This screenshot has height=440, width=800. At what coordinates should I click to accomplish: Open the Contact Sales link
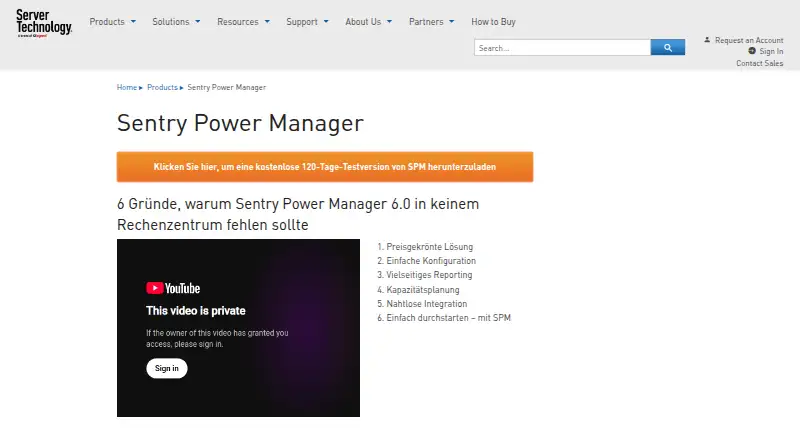click(x=759, y=63)
